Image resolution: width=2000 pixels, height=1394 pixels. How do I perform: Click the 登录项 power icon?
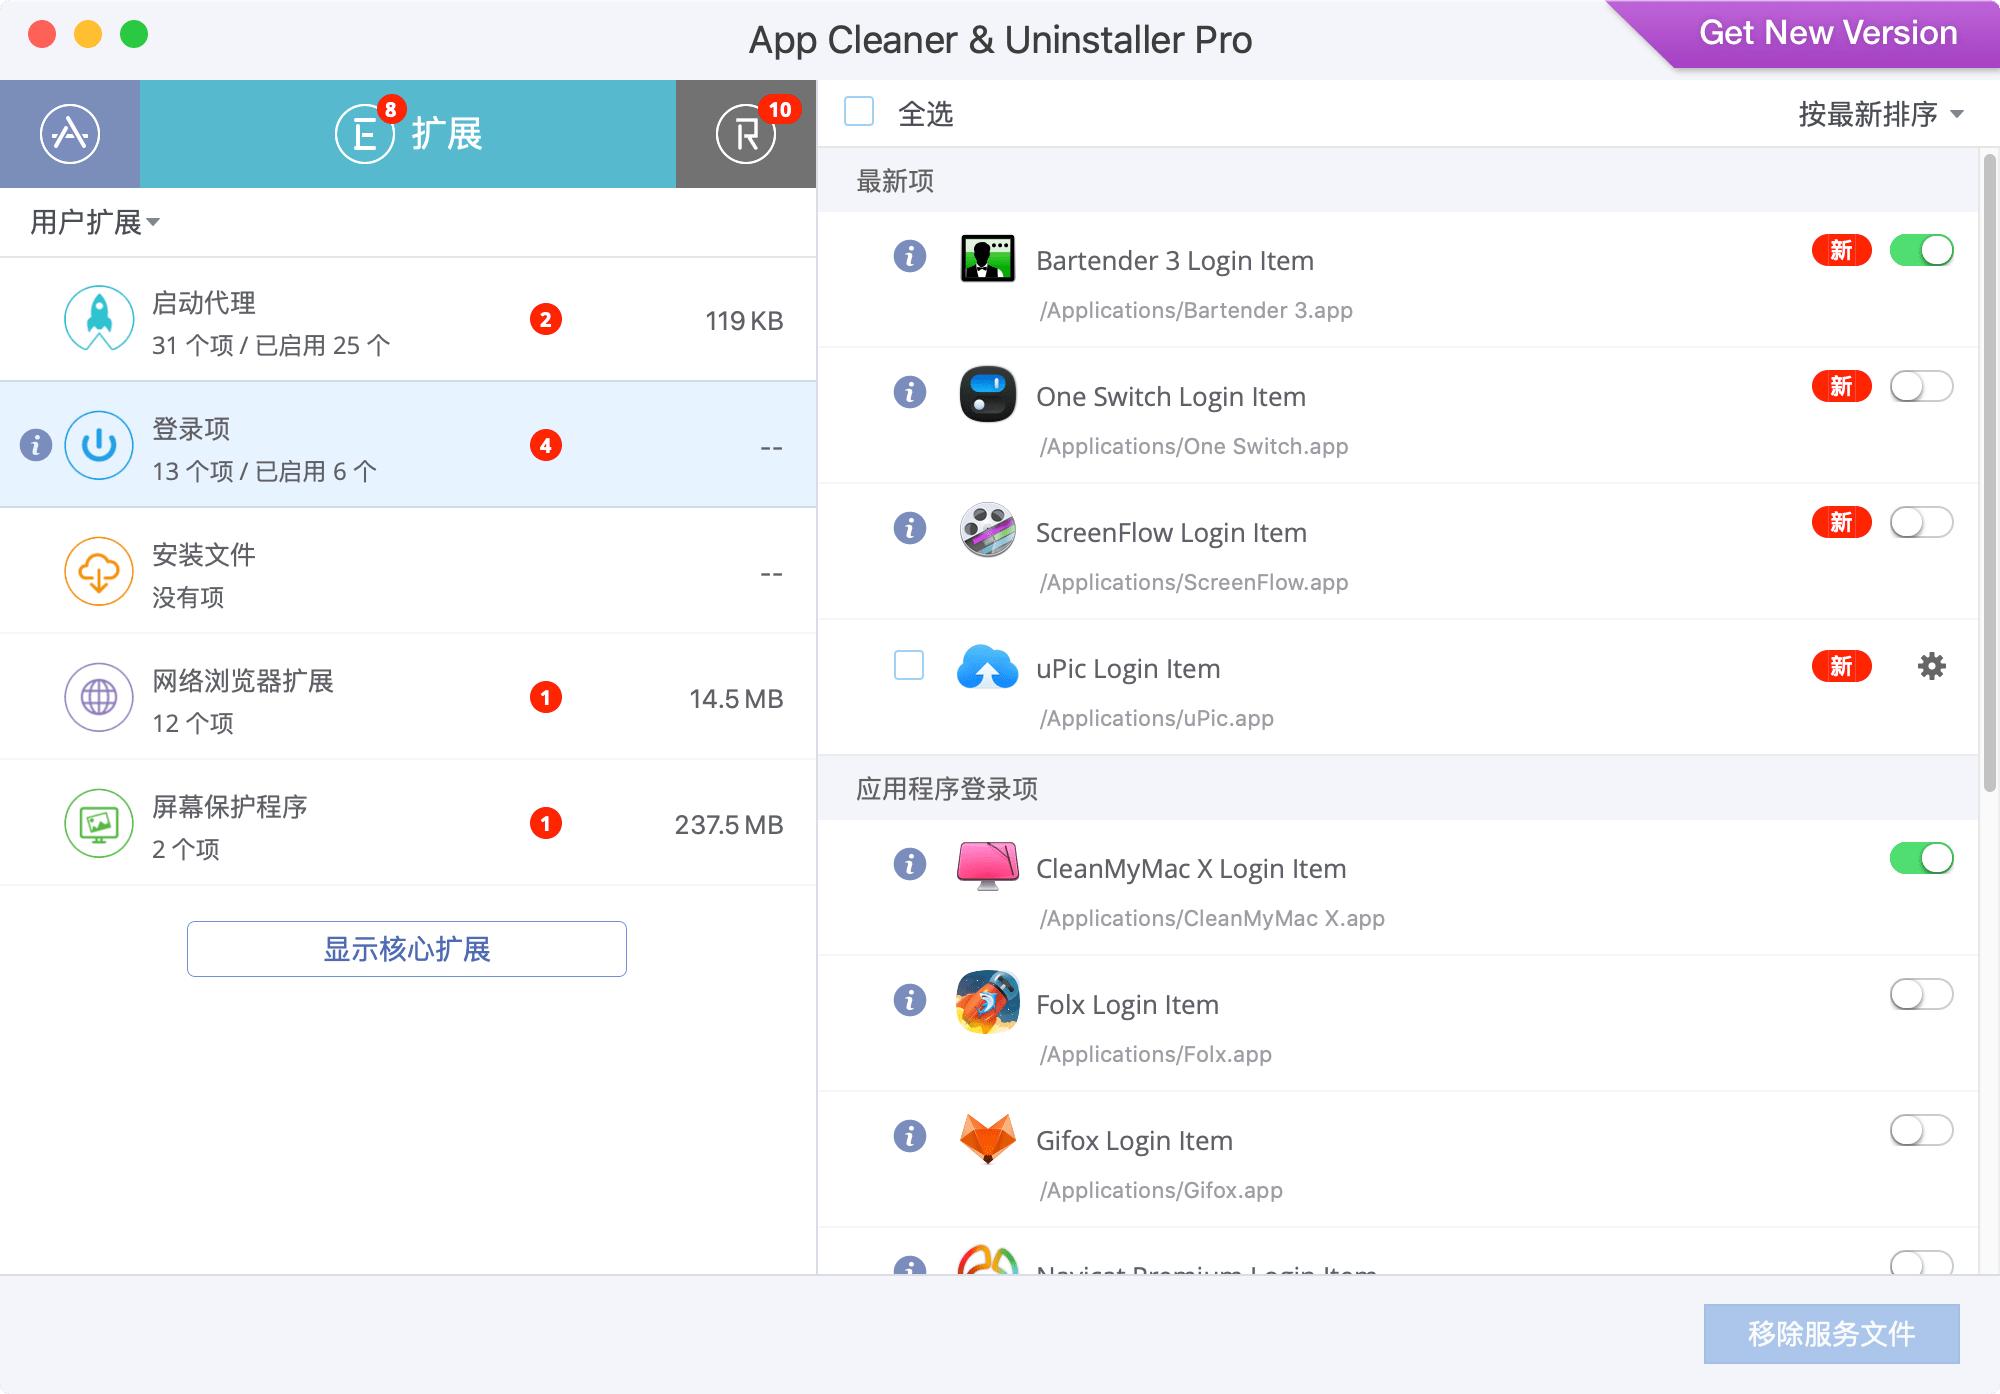pyautogui.click(x=98, y=445)
